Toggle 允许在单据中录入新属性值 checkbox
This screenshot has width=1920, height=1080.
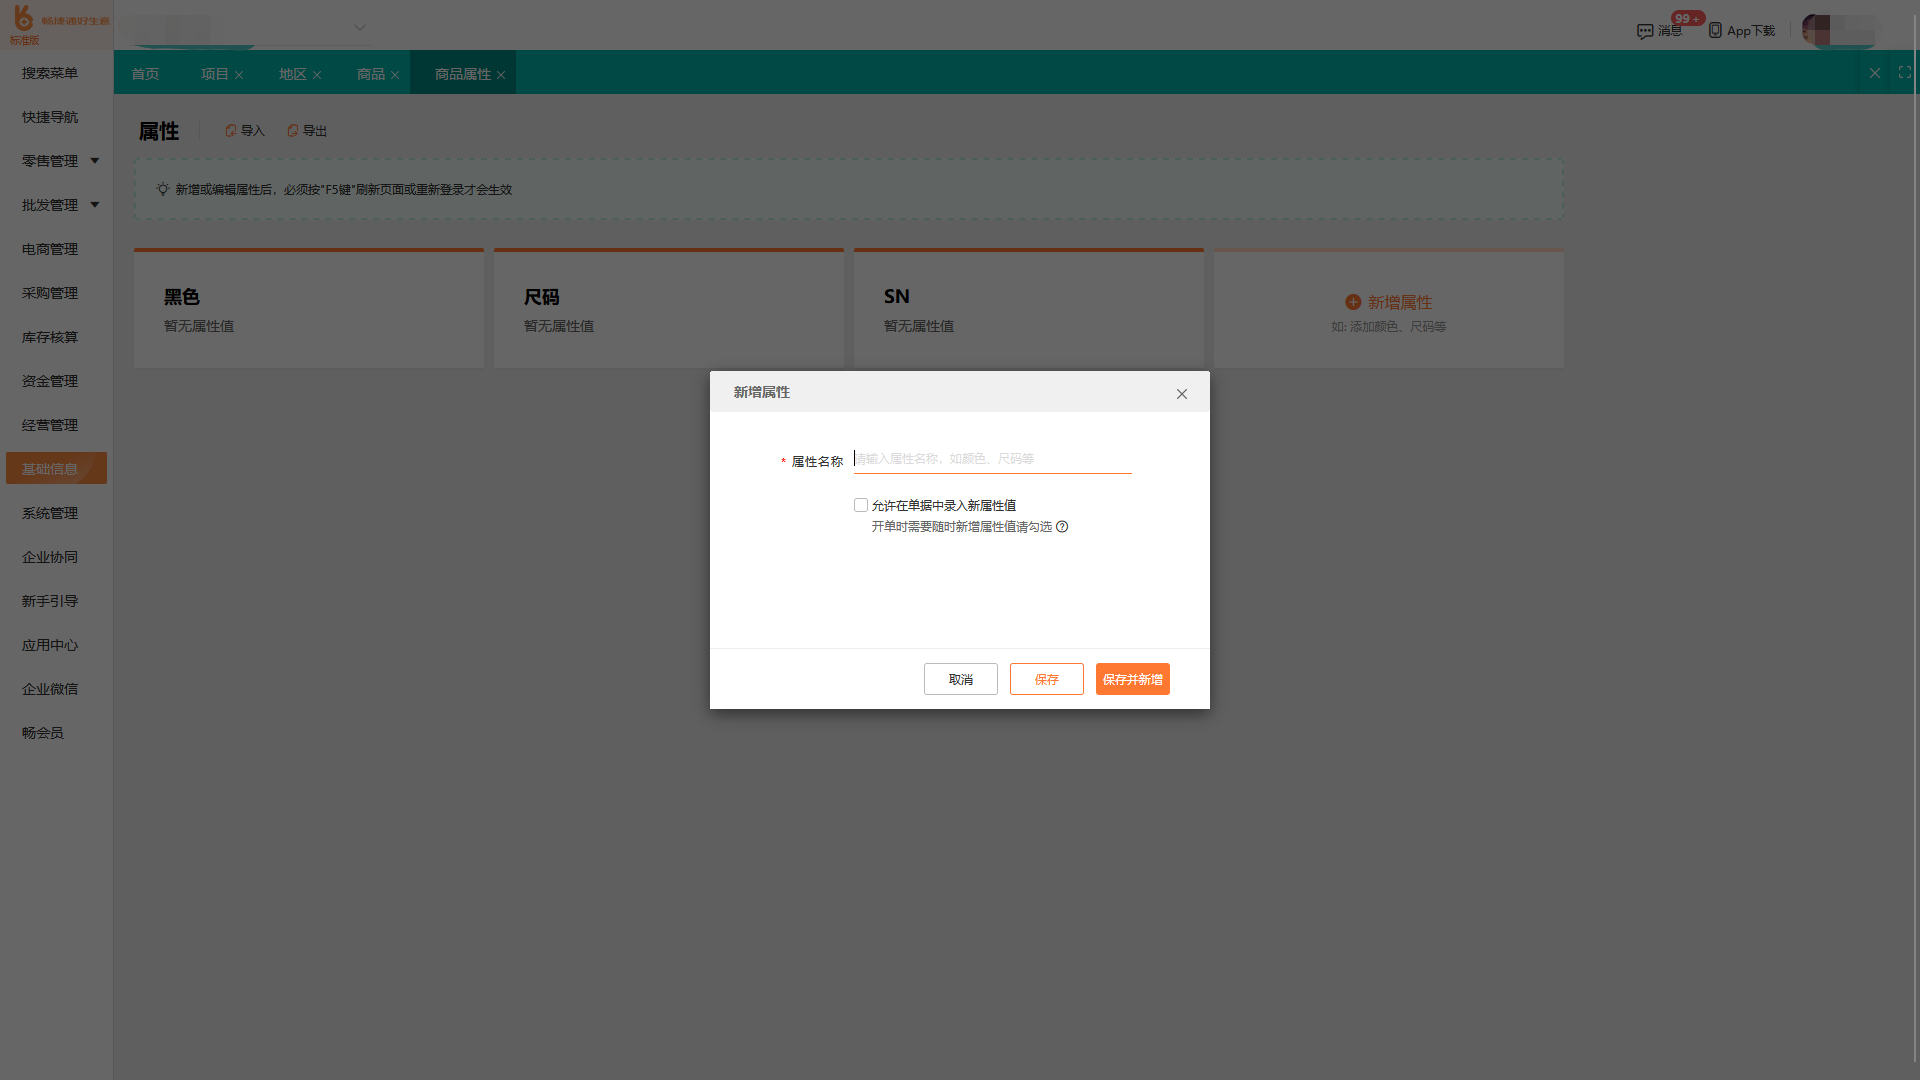[858, 504]
